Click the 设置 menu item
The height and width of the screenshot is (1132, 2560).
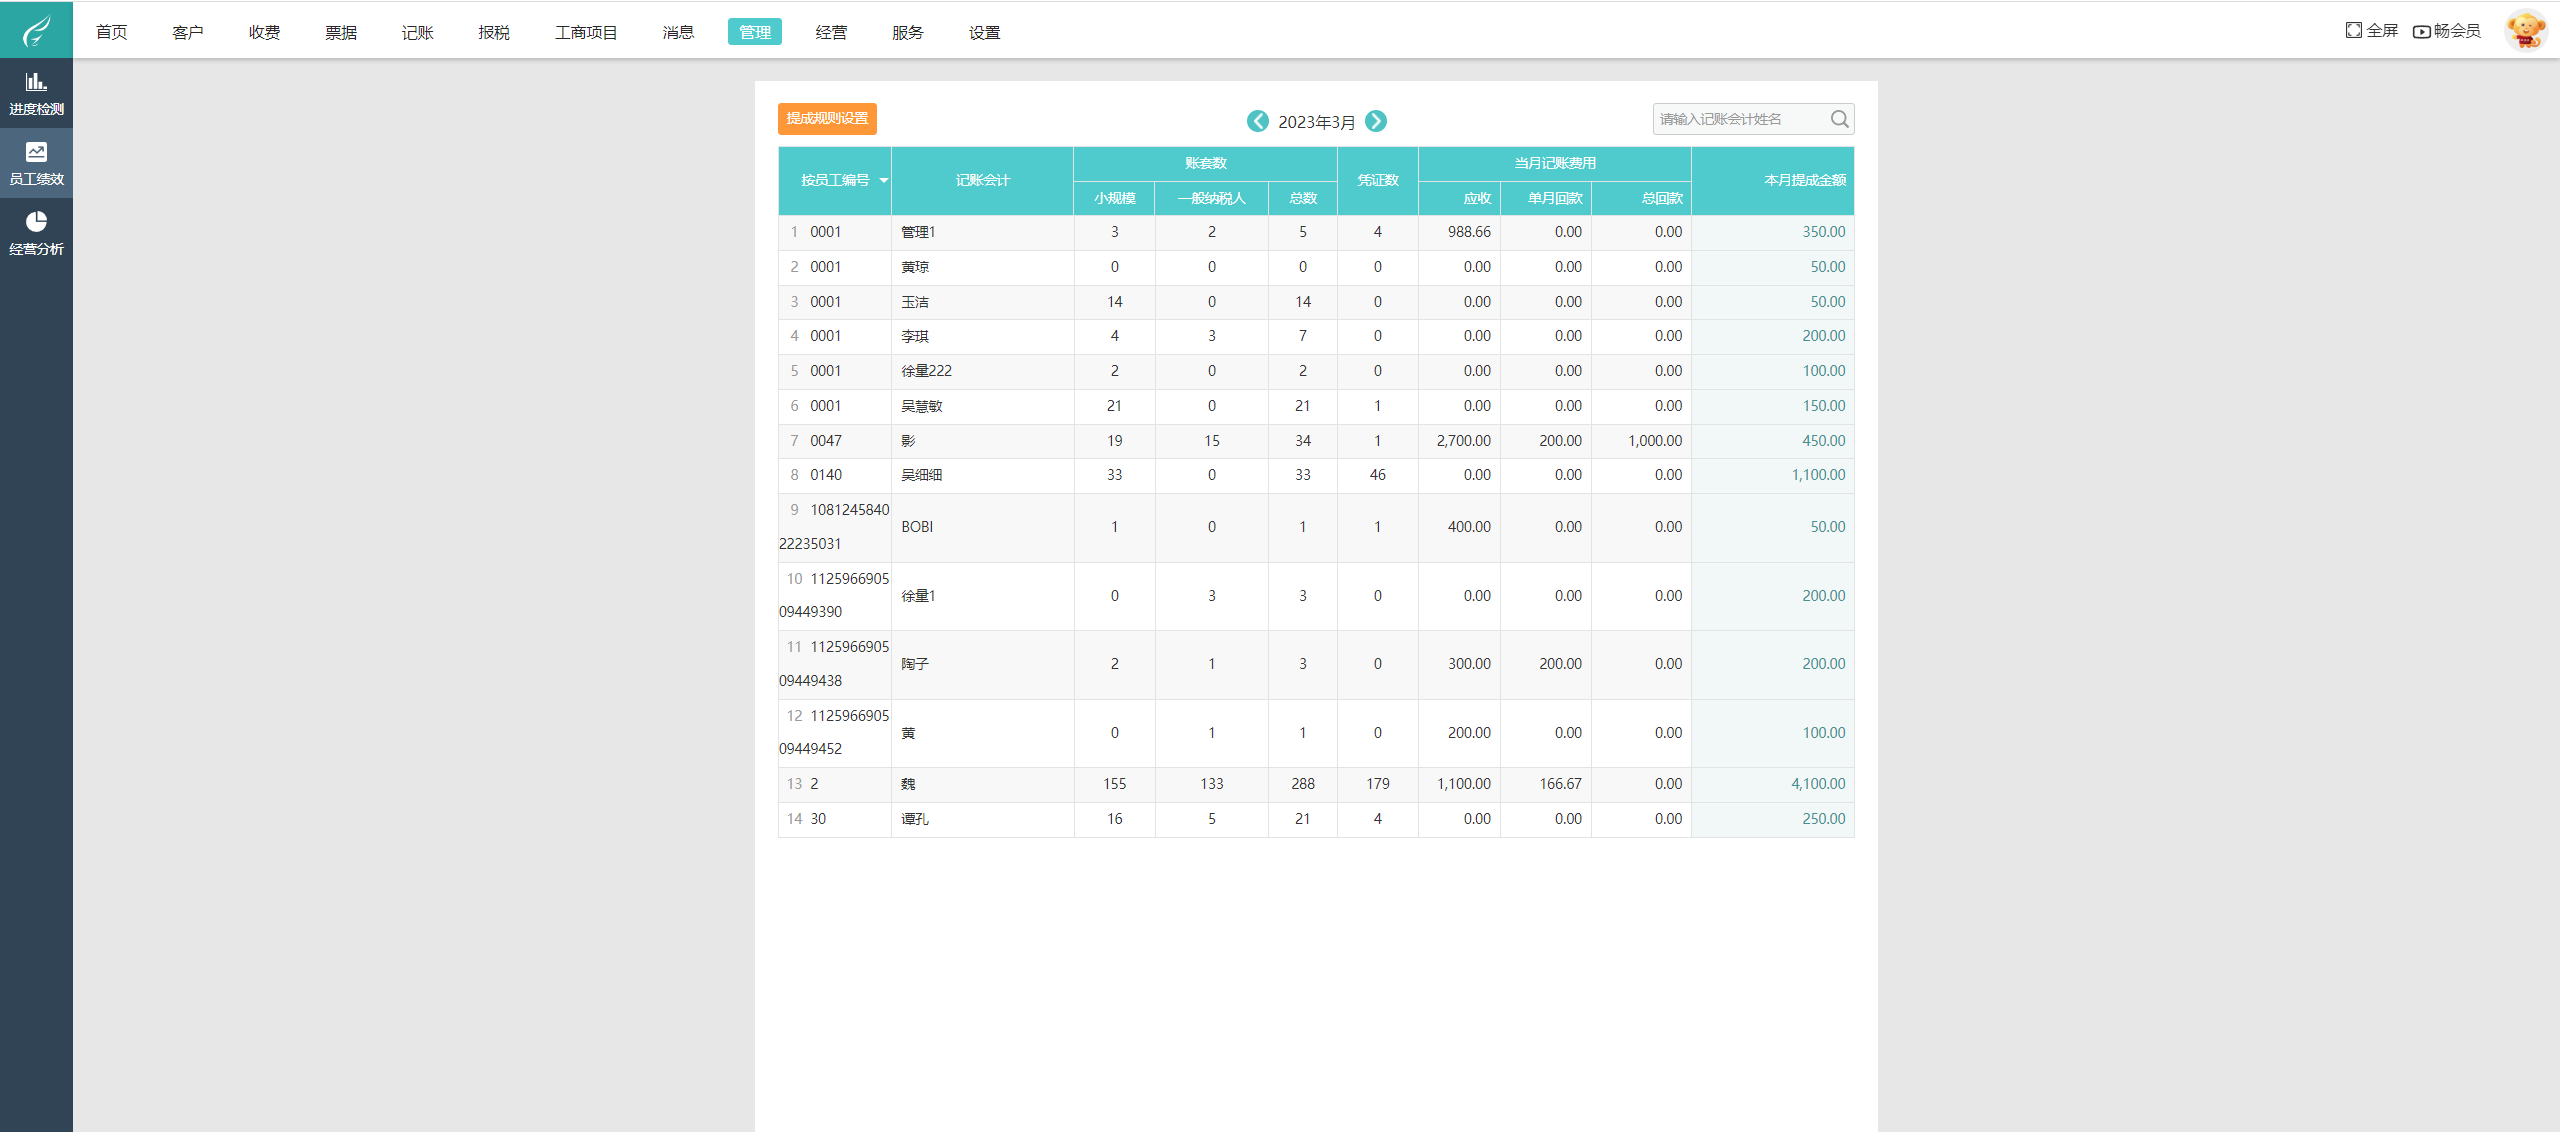tap(986, 29)
